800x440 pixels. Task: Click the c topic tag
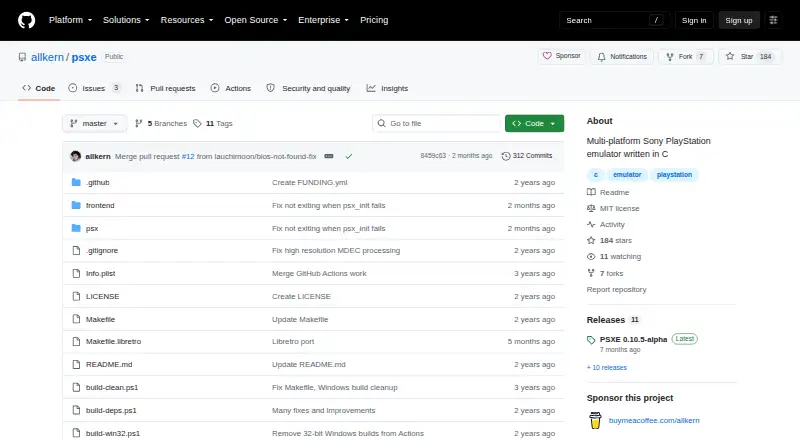click(x=595, y=175)
